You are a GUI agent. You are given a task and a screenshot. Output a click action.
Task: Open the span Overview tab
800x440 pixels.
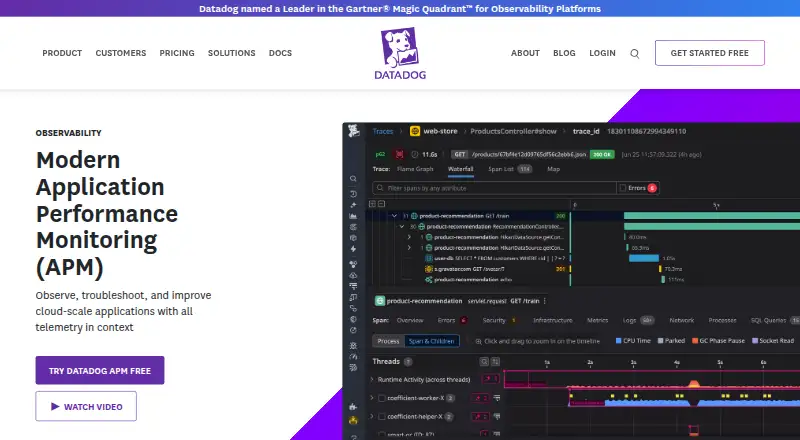coord(410,321)
